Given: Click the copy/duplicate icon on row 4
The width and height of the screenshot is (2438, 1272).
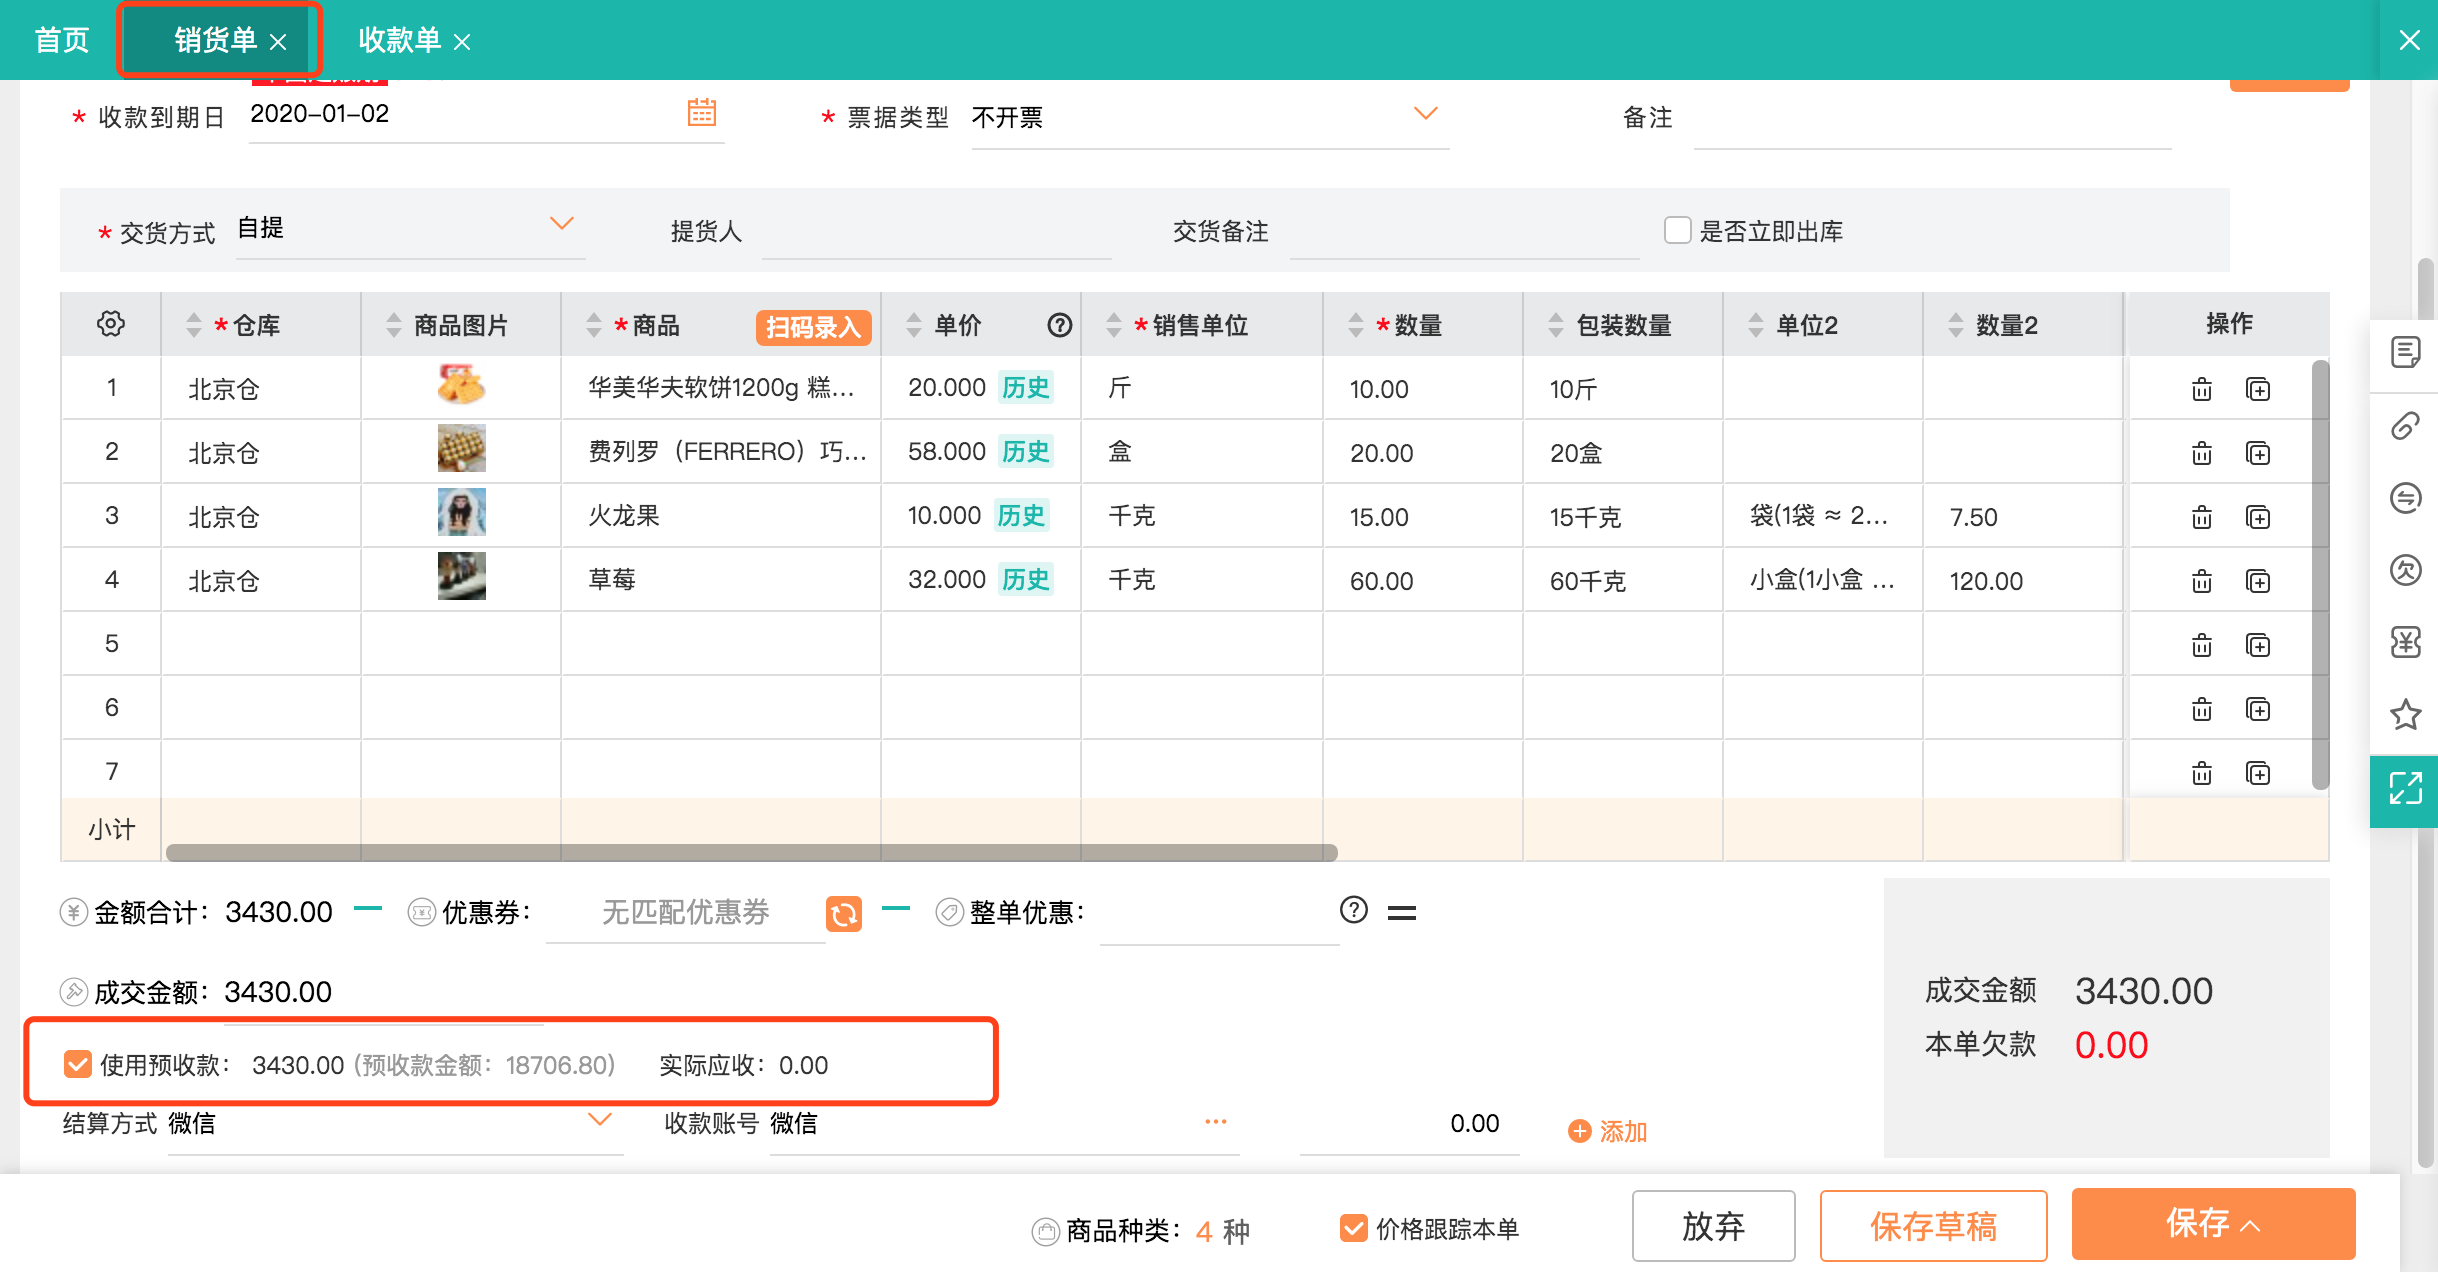Looking at the screenshot, I should click(x=2256, y=580).
